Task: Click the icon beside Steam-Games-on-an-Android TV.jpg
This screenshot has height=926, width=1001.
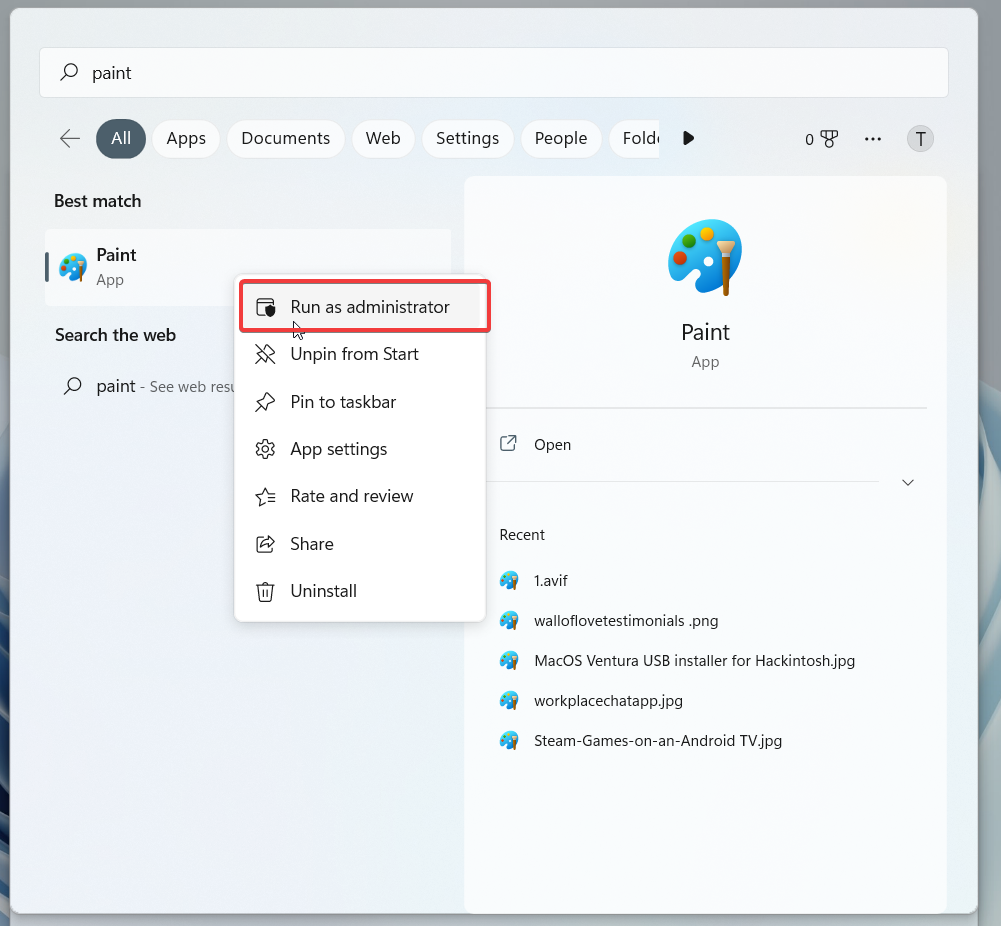Action: coord(509,741)
